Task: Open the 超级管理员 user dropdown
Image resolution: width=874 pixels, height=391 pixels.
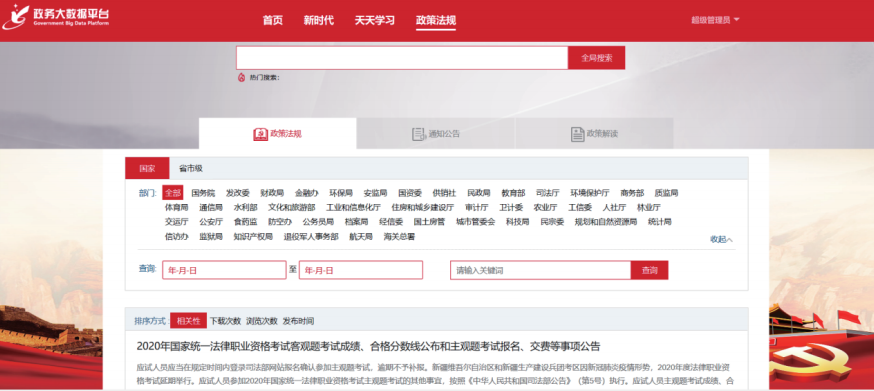Action: [715, 20]
